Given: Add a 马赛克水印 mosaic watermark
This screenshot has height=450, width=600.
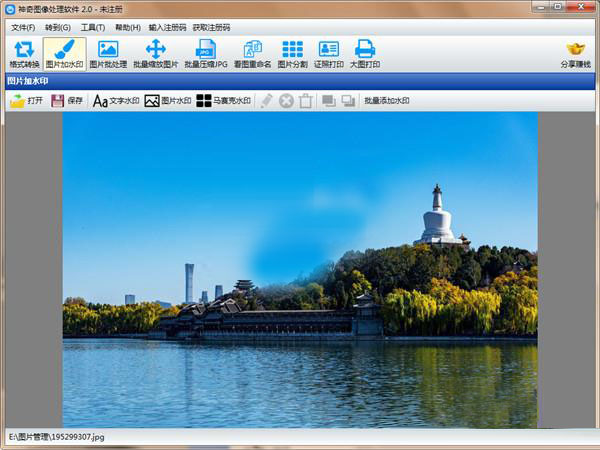Looking at the screenshot, I should (x=223, y=101).
